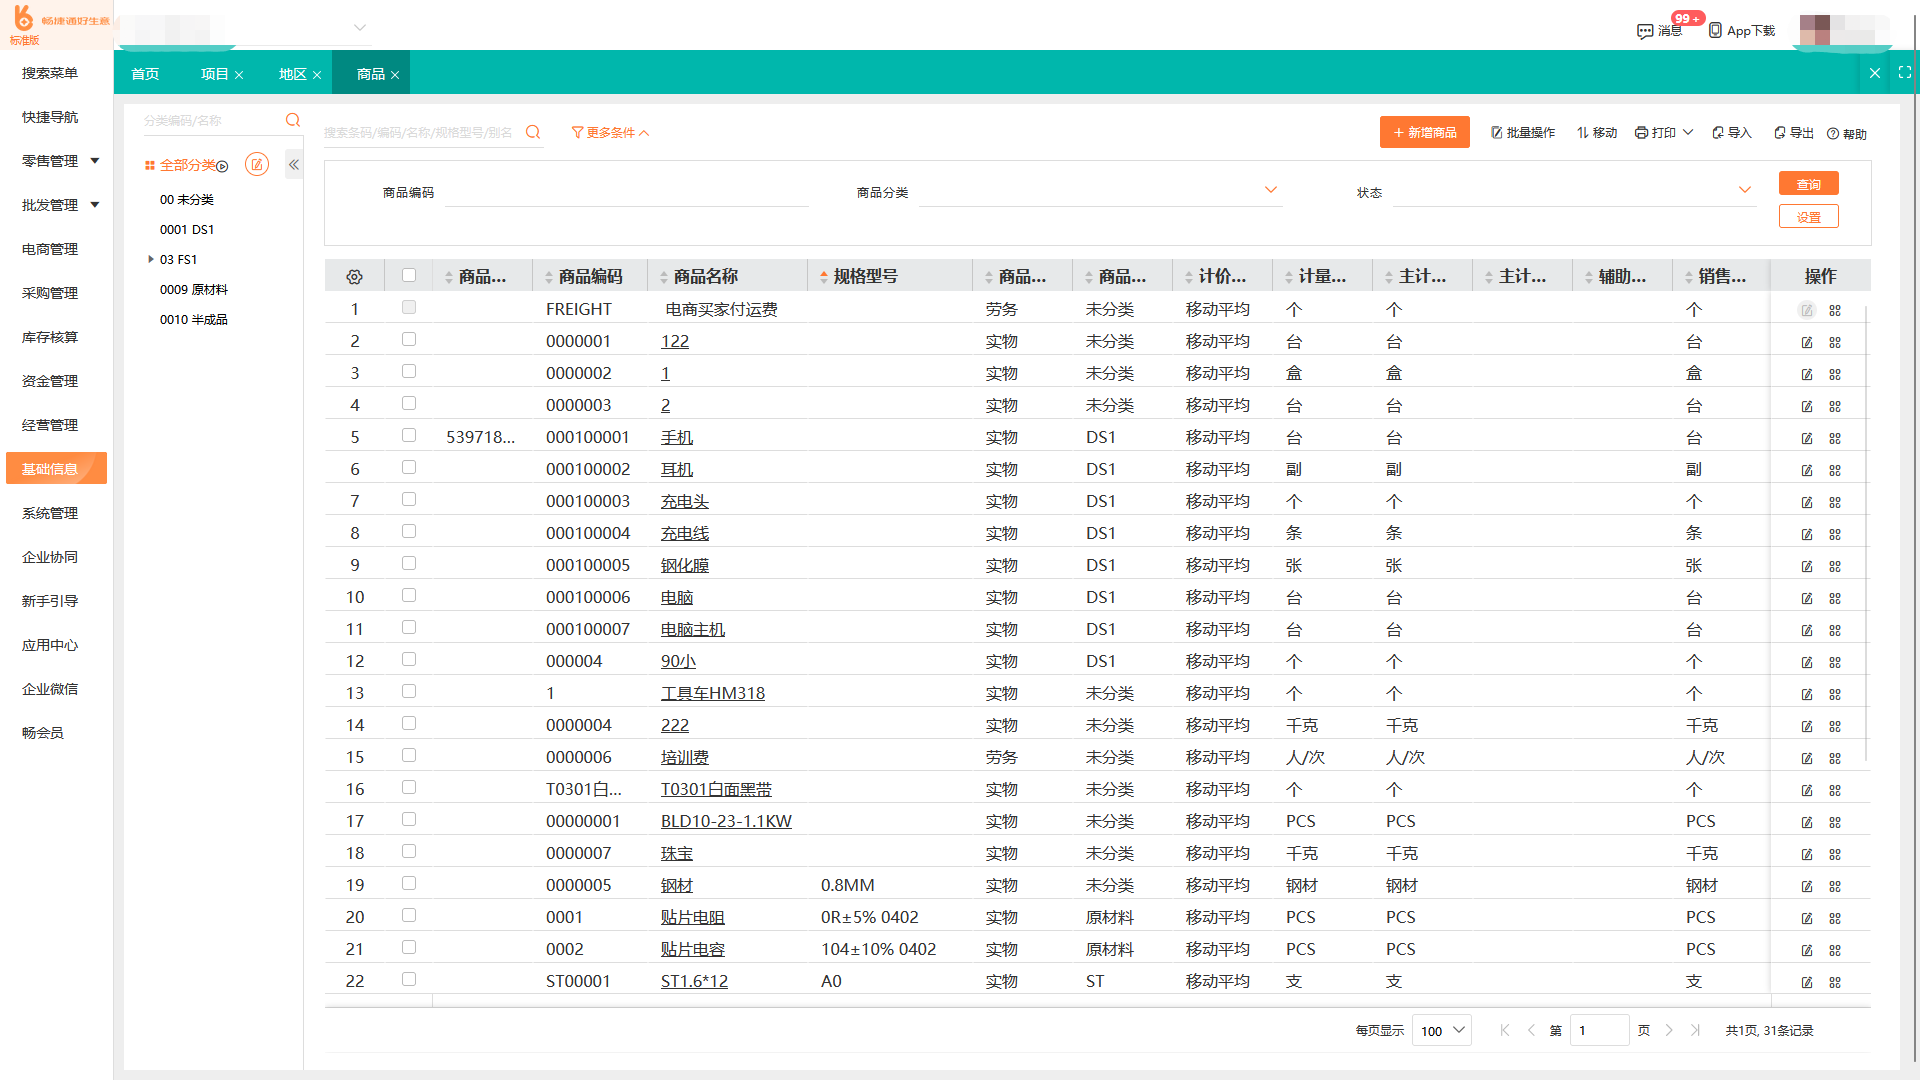Select the 基础信息 menu item
The width and height of the screenshot is (1920, 1080).
tap(54, 468)
